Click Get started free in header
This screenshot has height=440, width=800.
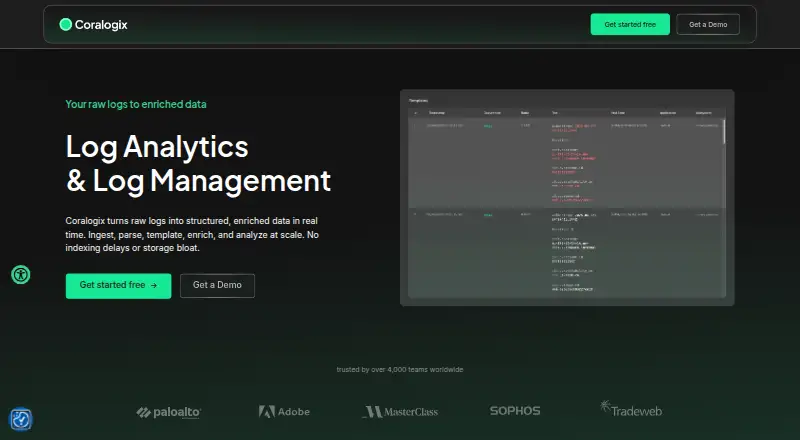click(630, 25)
